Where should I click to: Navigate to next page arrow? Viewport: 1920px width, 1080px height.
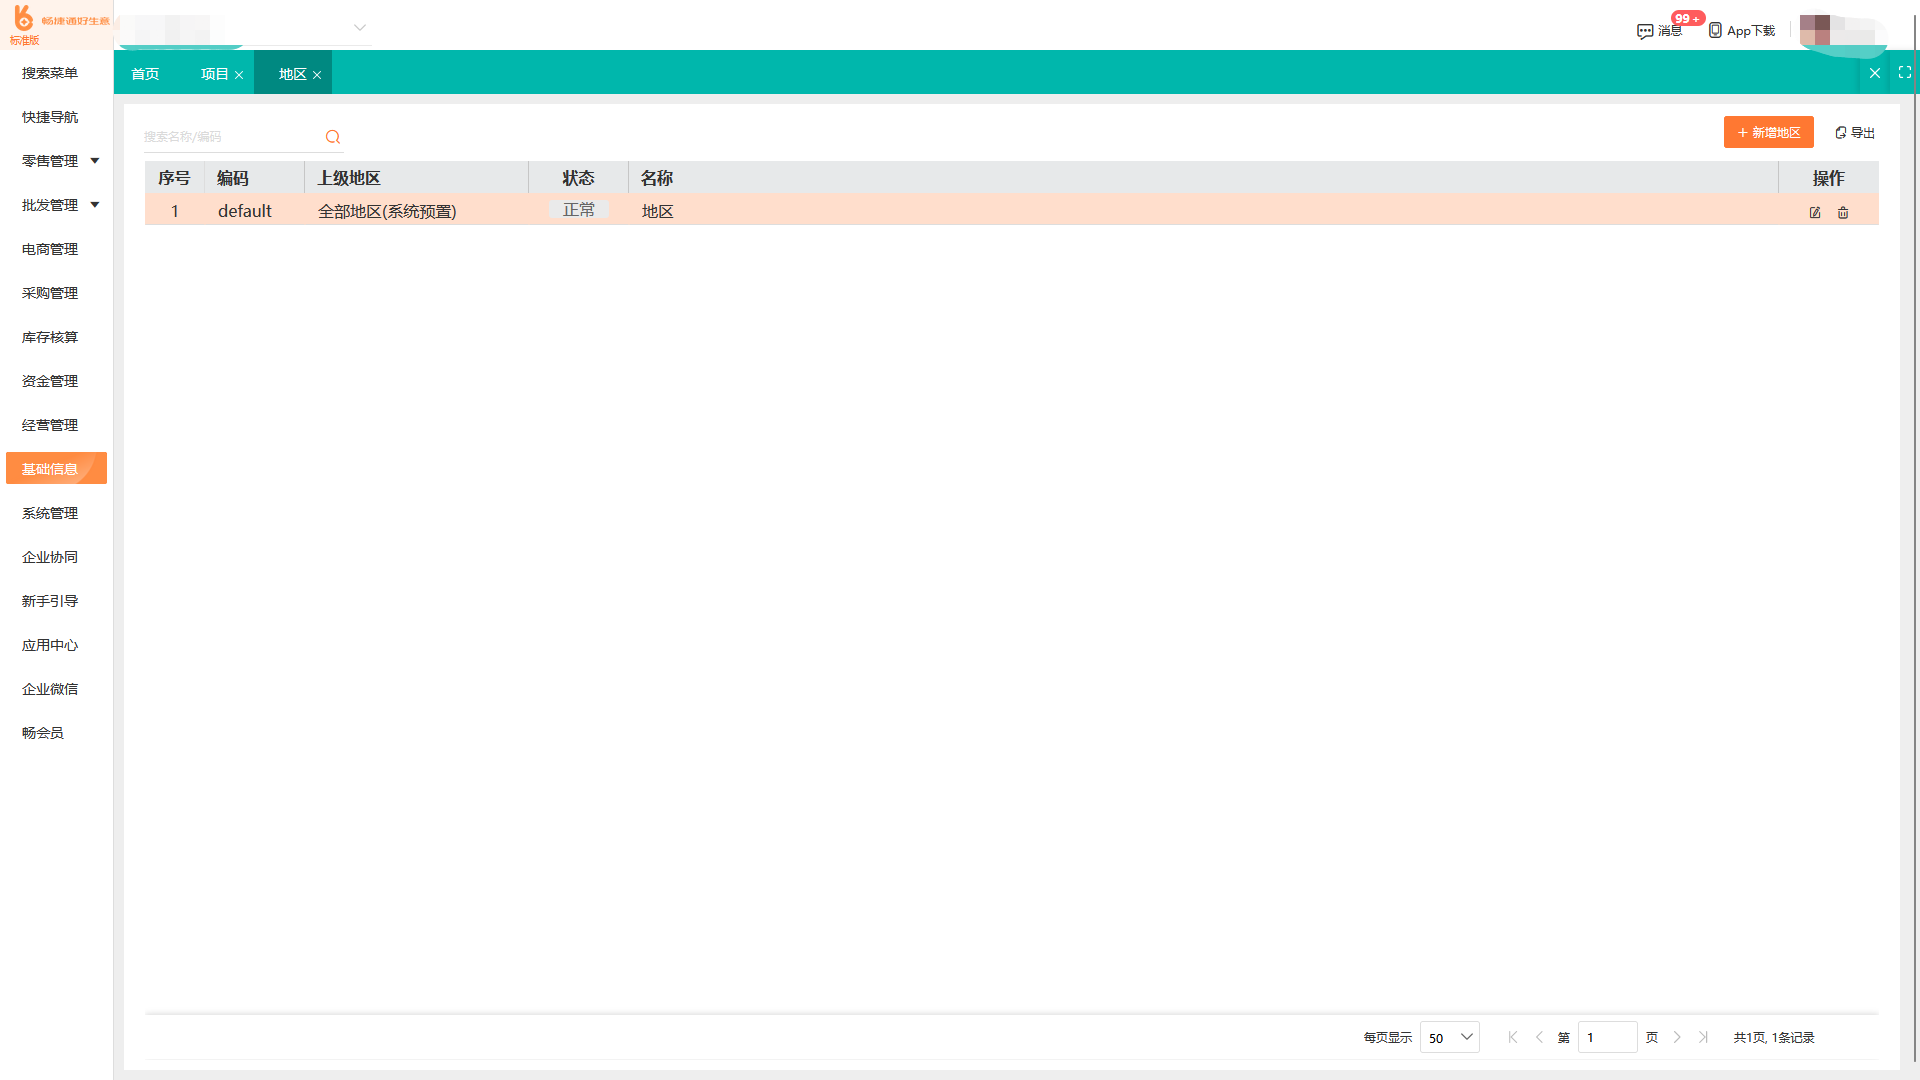pos(1677,1038)
